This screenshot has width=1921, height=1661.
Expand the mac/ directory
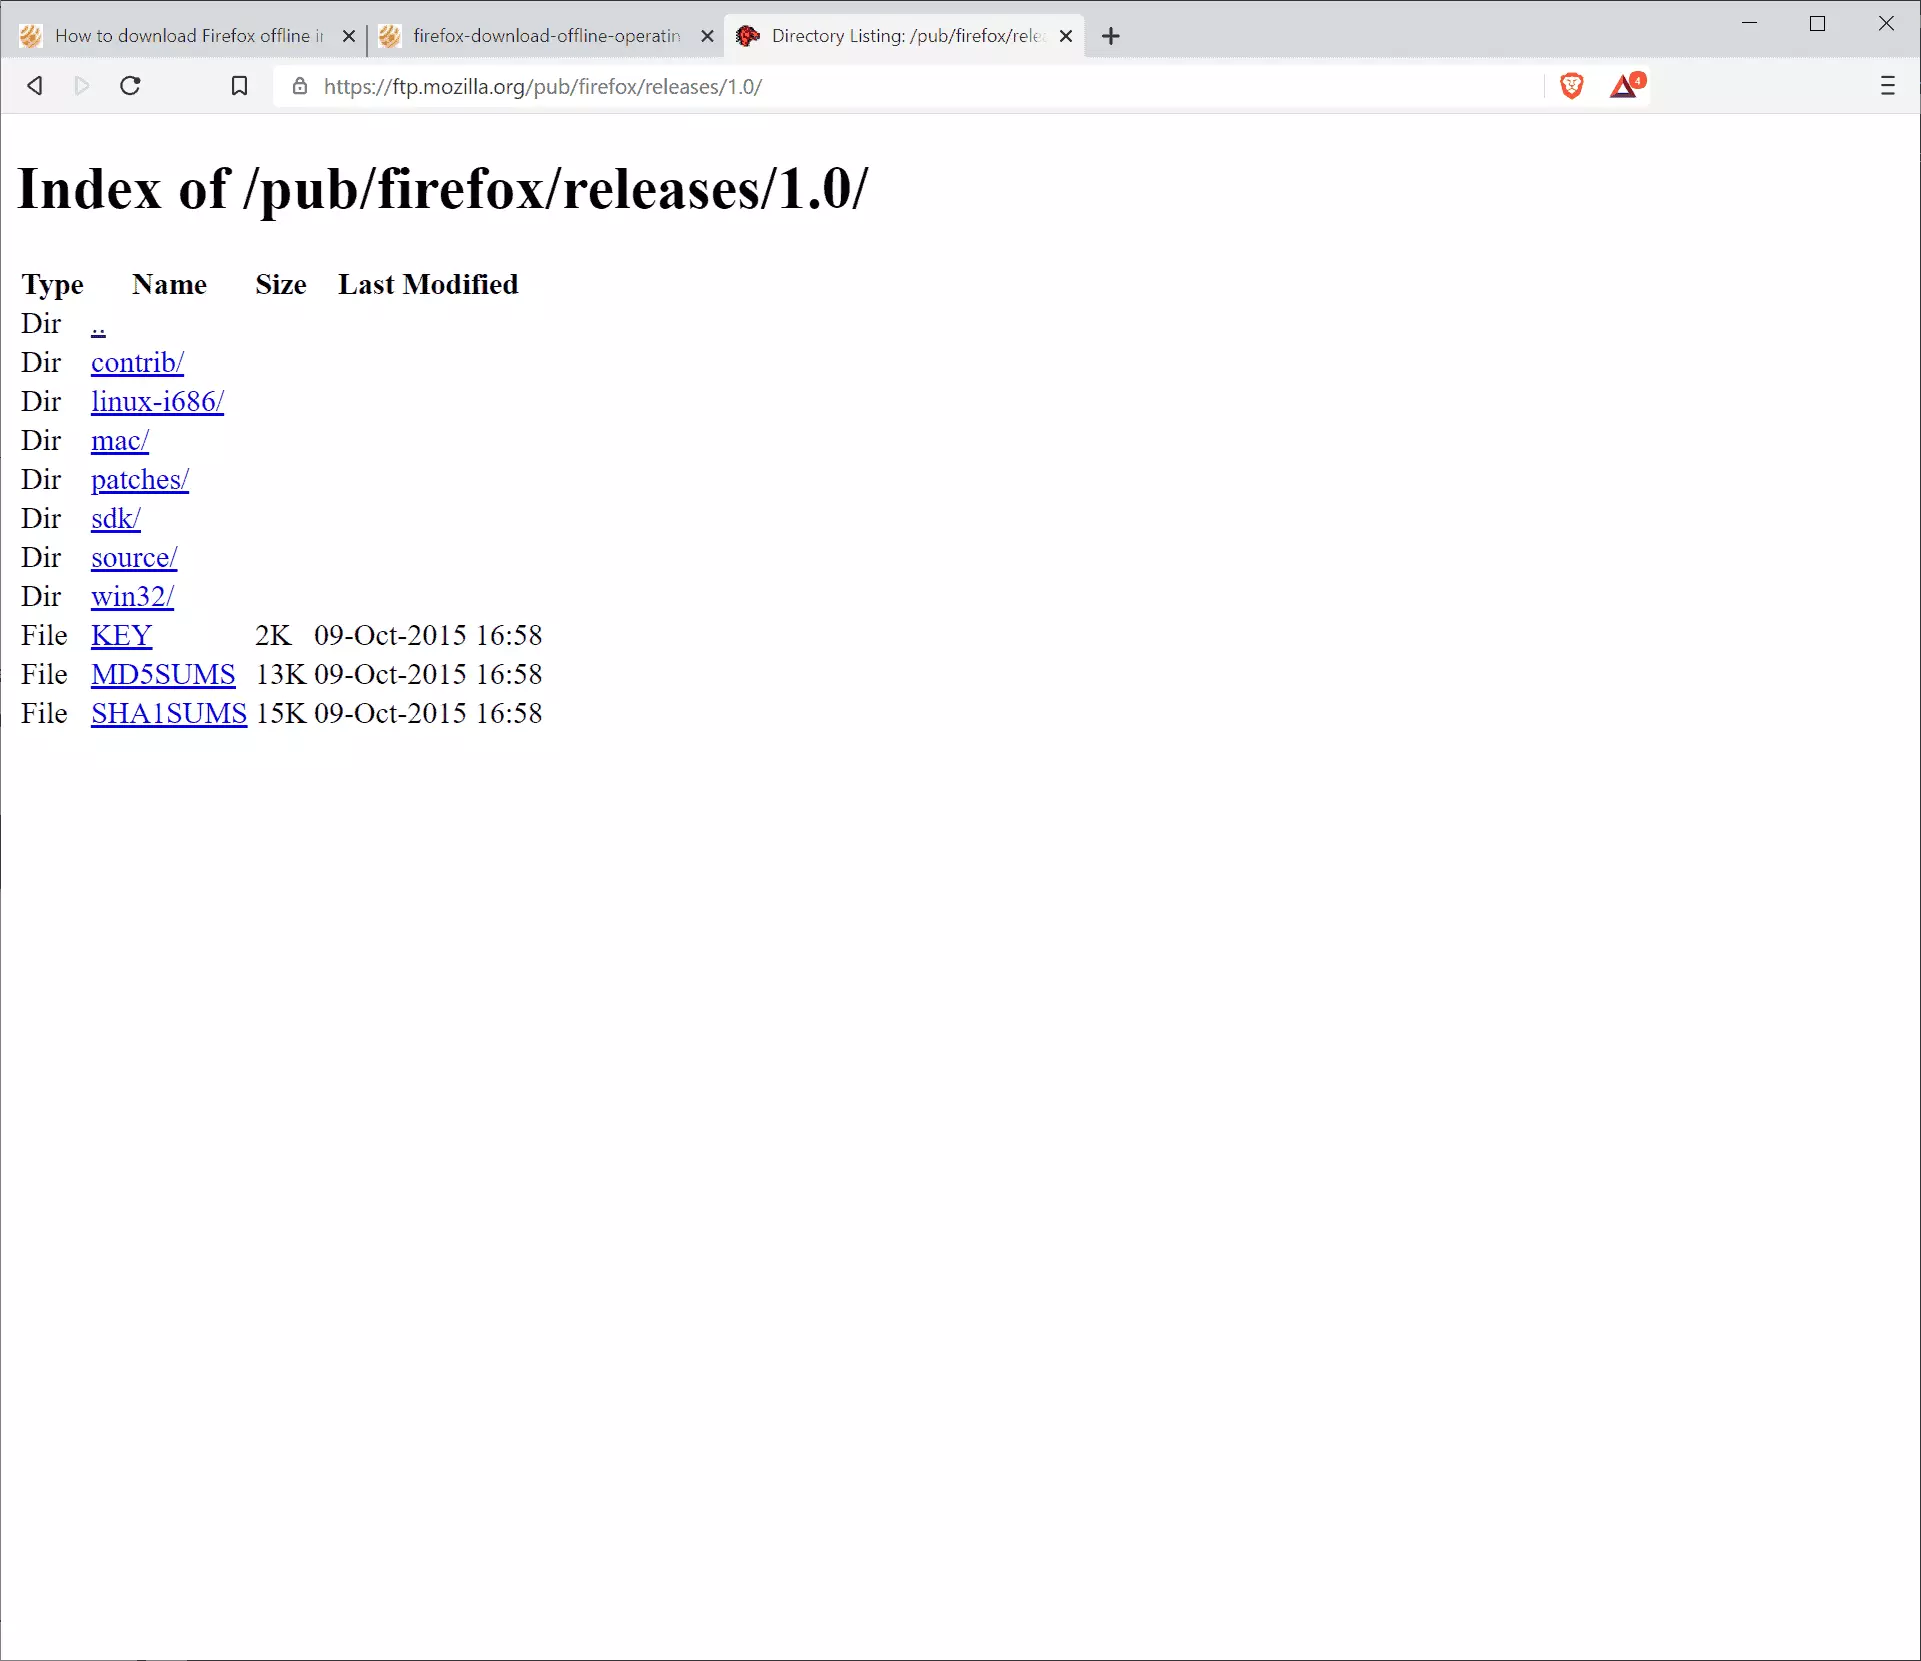[x=119, y=439]
